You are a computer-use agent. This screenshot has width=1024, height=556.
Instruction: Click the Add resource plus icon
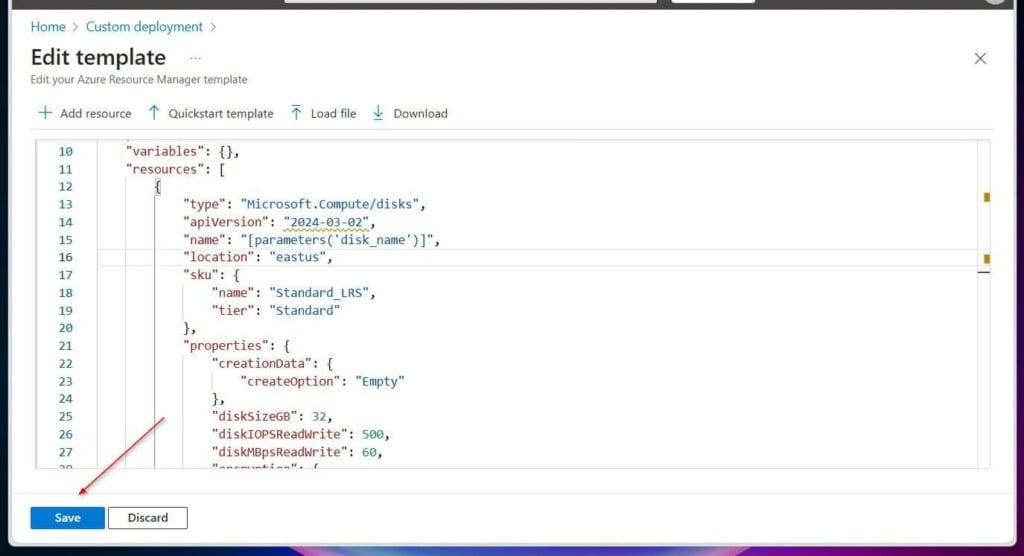click(x=44, y=113)
